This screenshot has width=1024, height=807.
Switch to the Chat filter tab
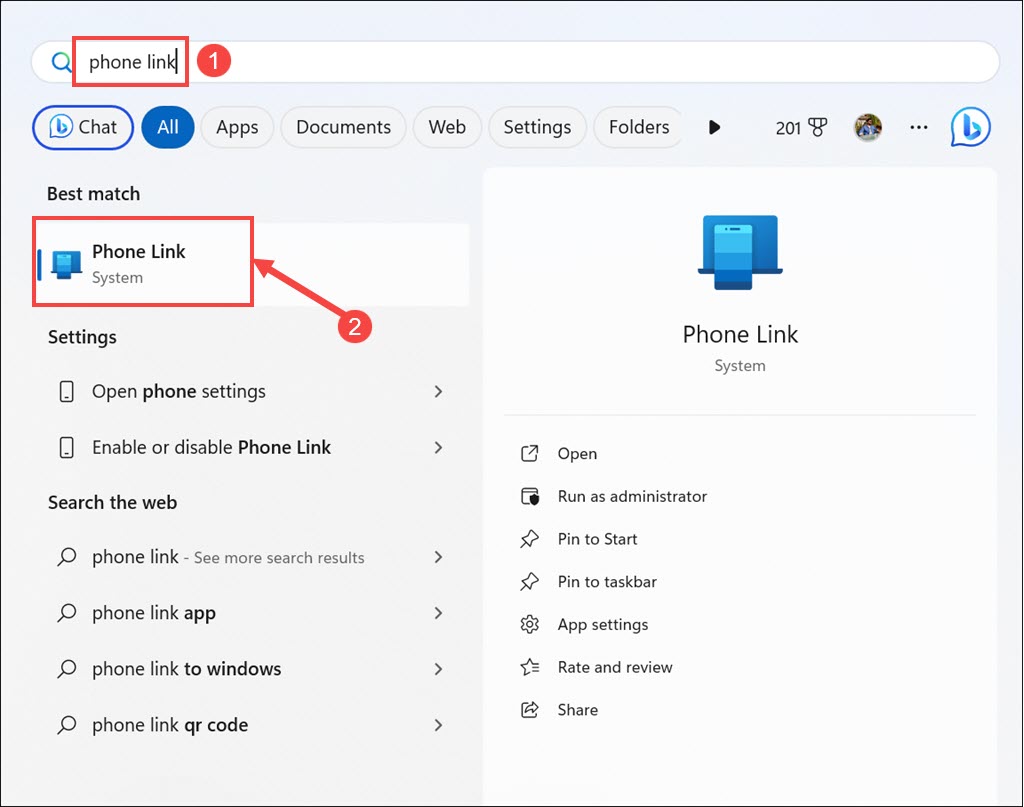(83, 127)
